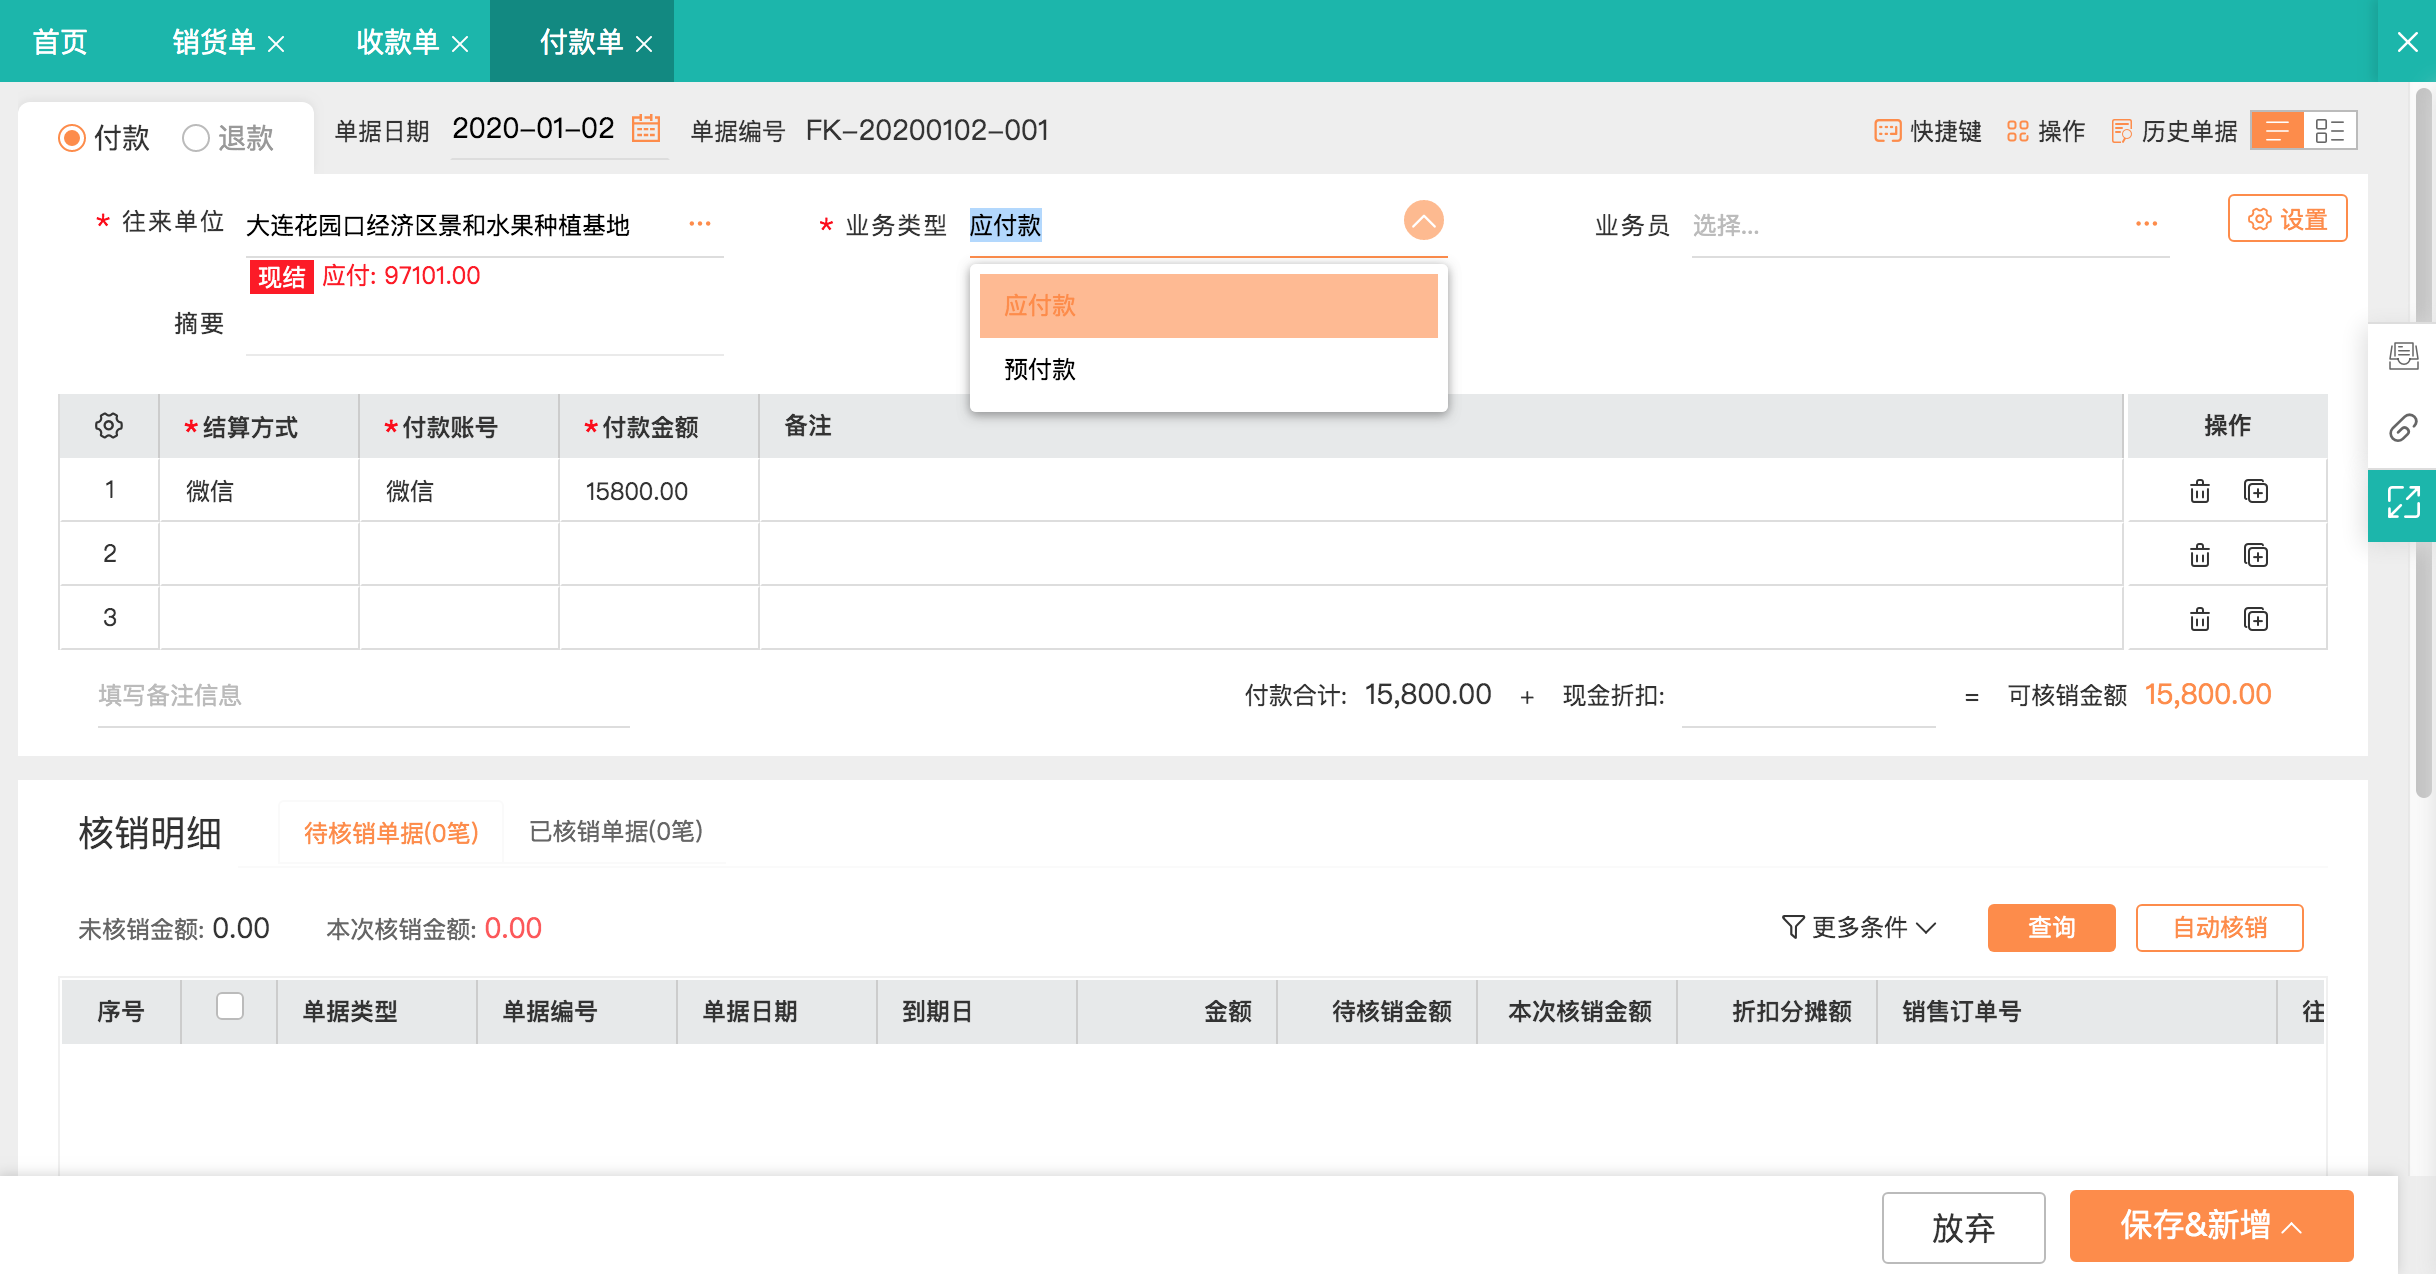Screen dimensions: 2436x1274
Task: Expand the 业务类型 dropdown menu
Action: pos(1423,222)
